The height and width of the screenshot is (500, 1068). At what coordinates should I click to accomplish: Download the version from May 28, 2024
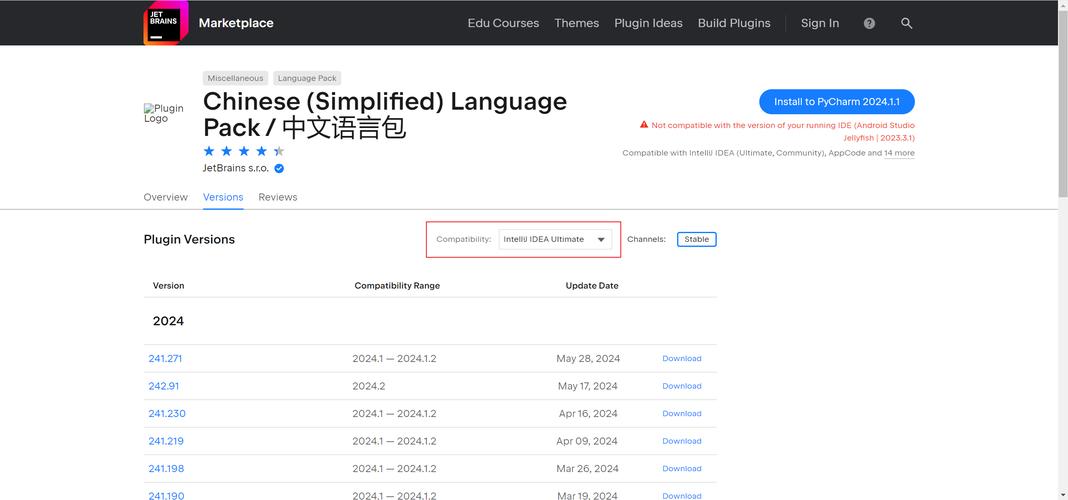(x=681, y=358)
